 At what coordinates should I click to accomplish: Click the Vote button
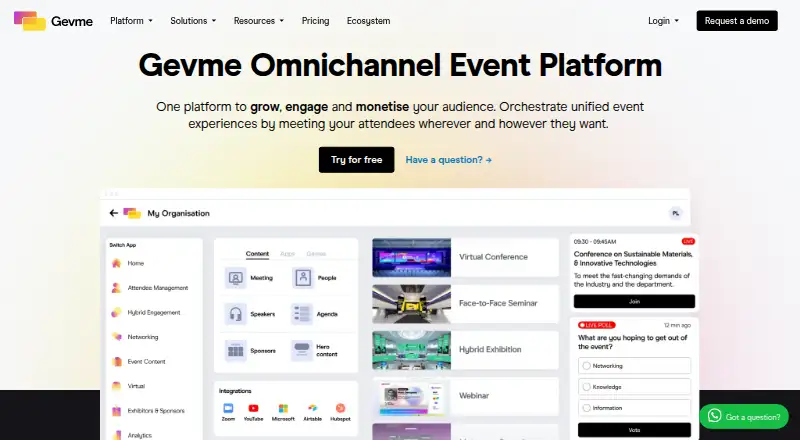(634, 430)
